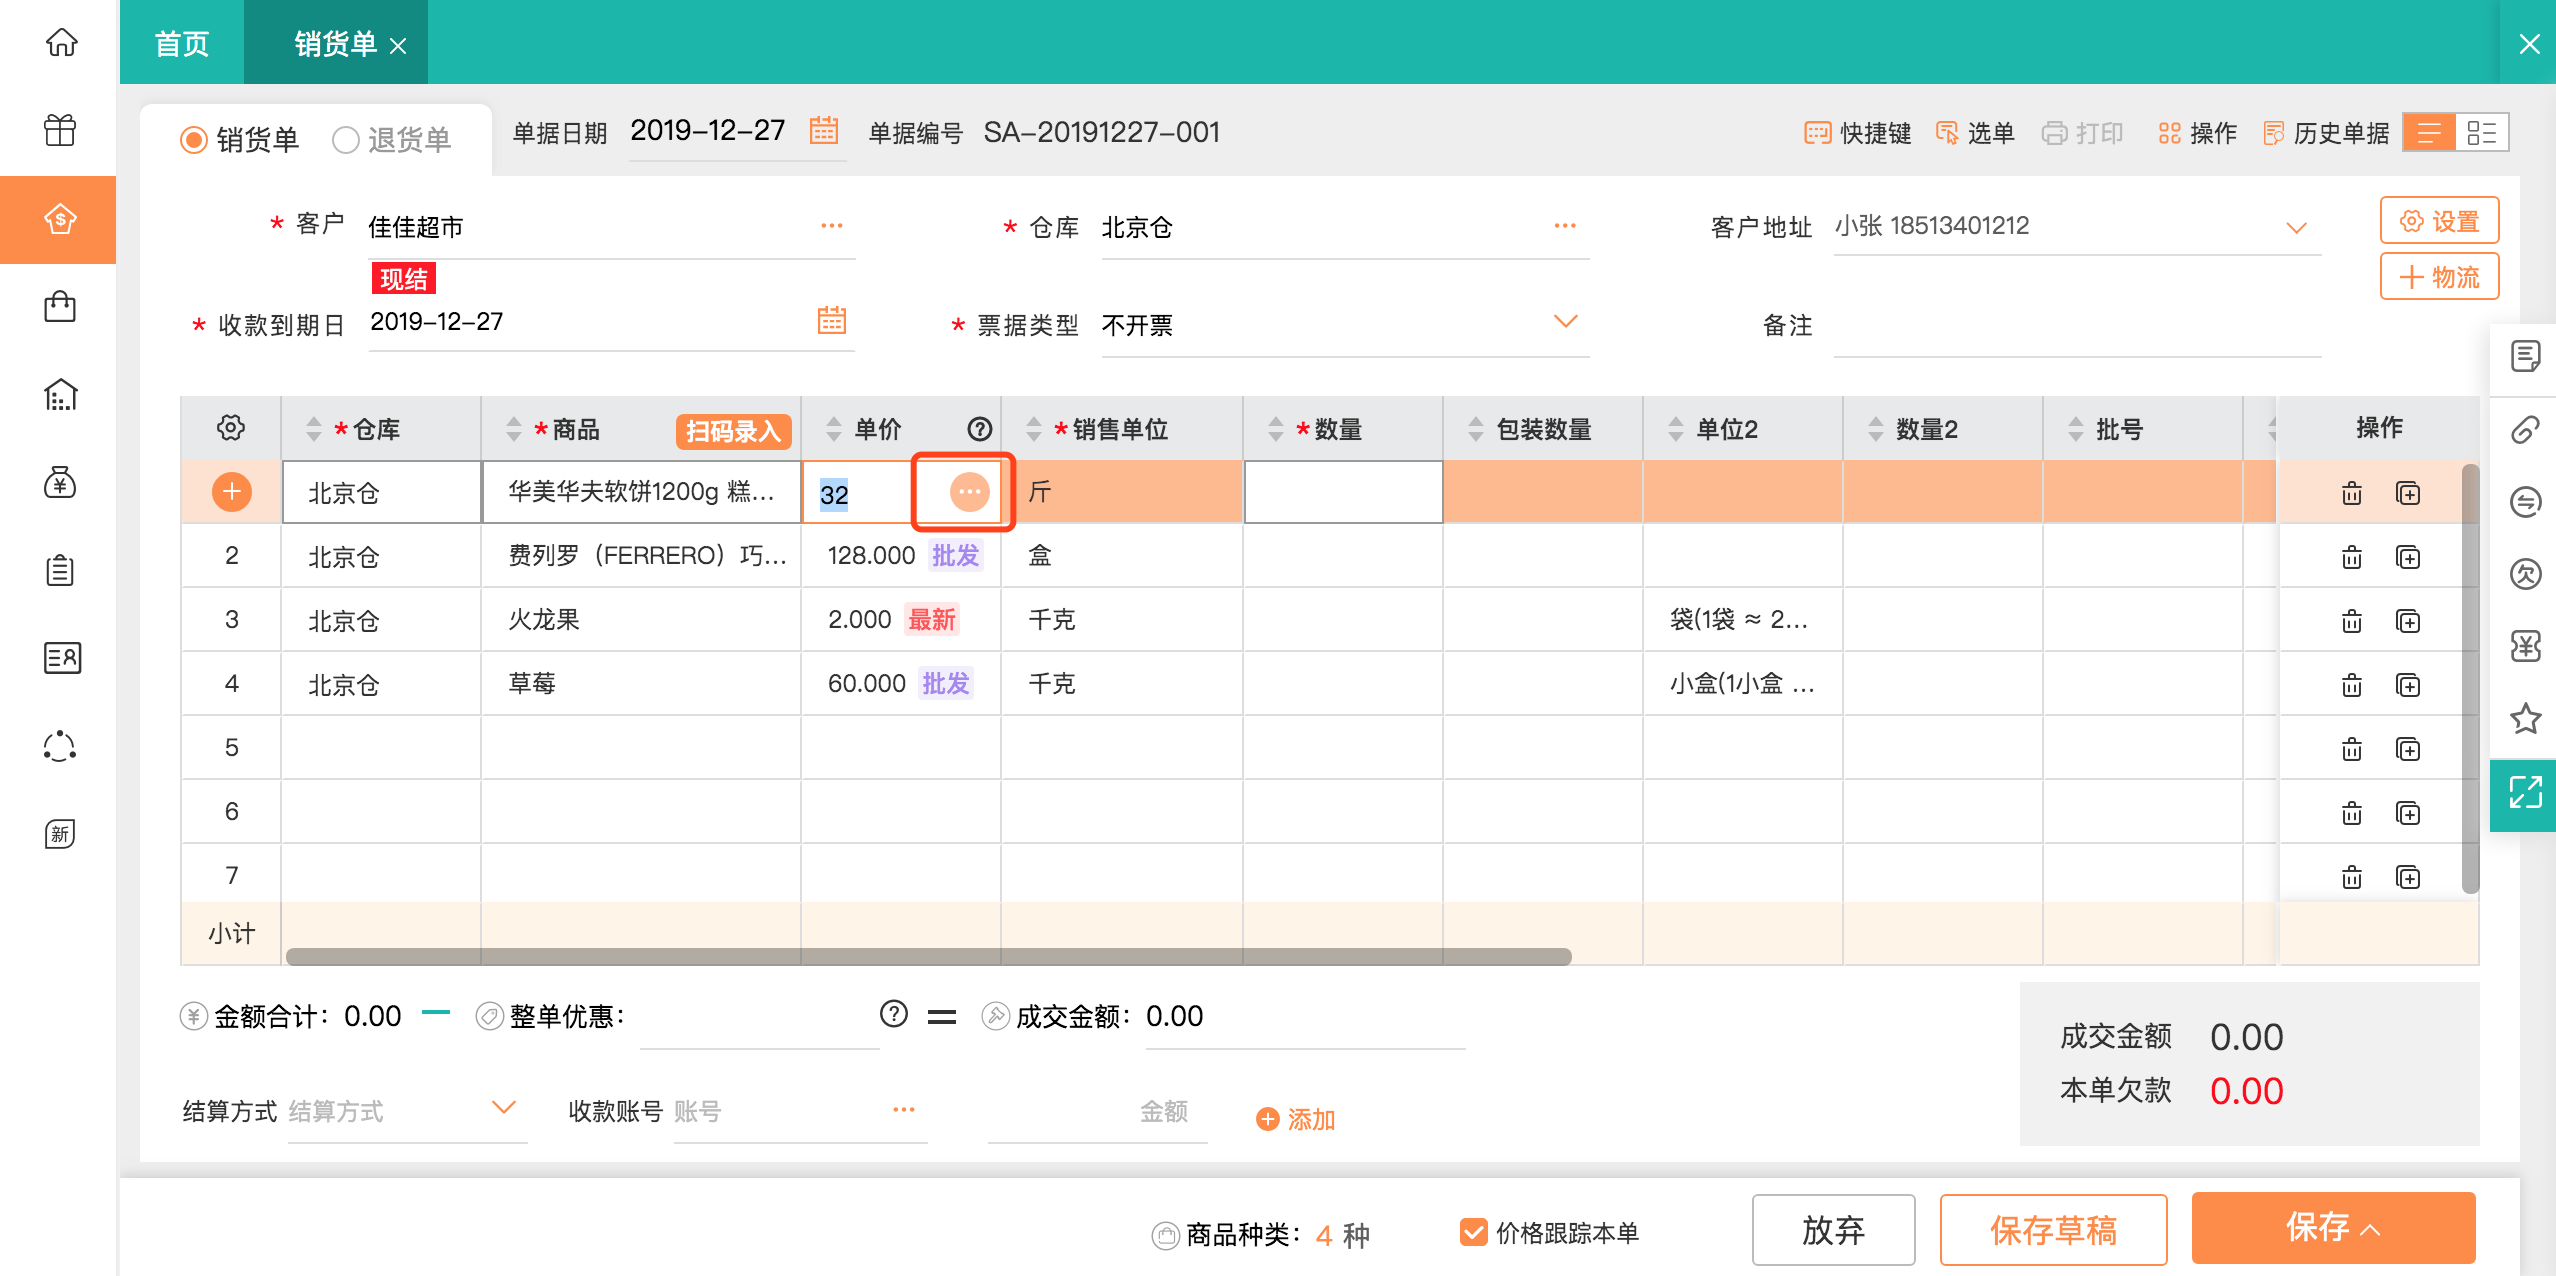Click the more options icon on row 1

click(968, 492)
